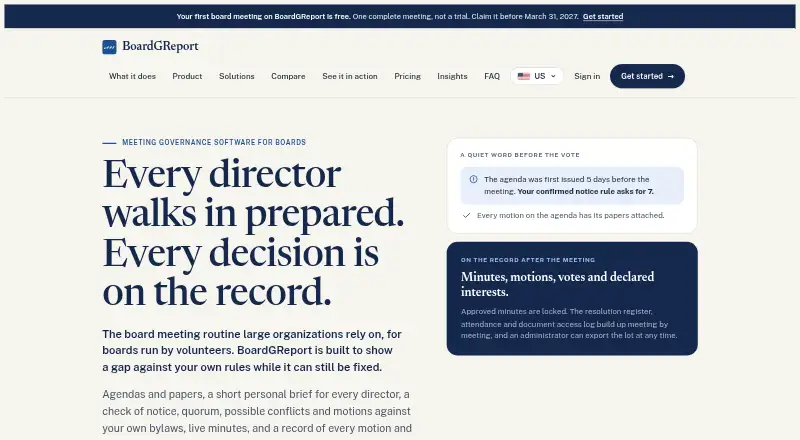The image size is (800, 440).
Task: Click the info icon in agenda notice
Action: tap(473, 179)
